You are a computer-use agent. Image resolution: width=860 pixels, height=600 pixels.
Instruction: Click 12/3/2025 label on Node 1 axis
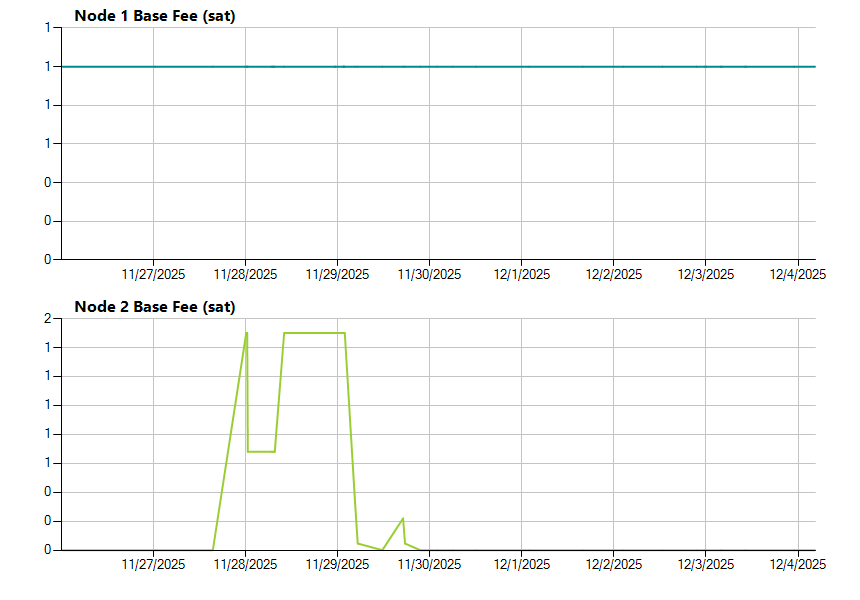[x=705, y=274]
